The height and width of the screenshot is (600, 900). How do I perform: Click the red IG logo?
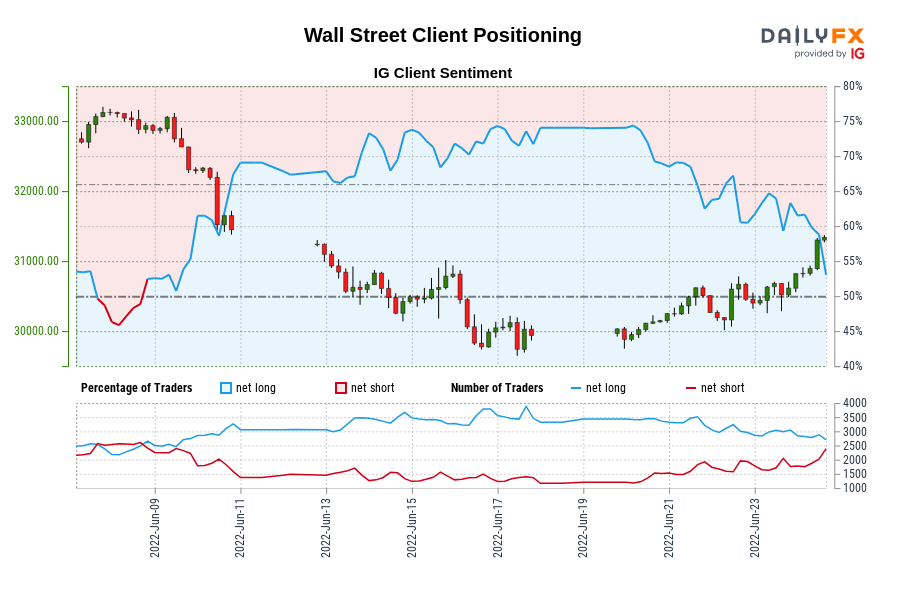point(858,54)
